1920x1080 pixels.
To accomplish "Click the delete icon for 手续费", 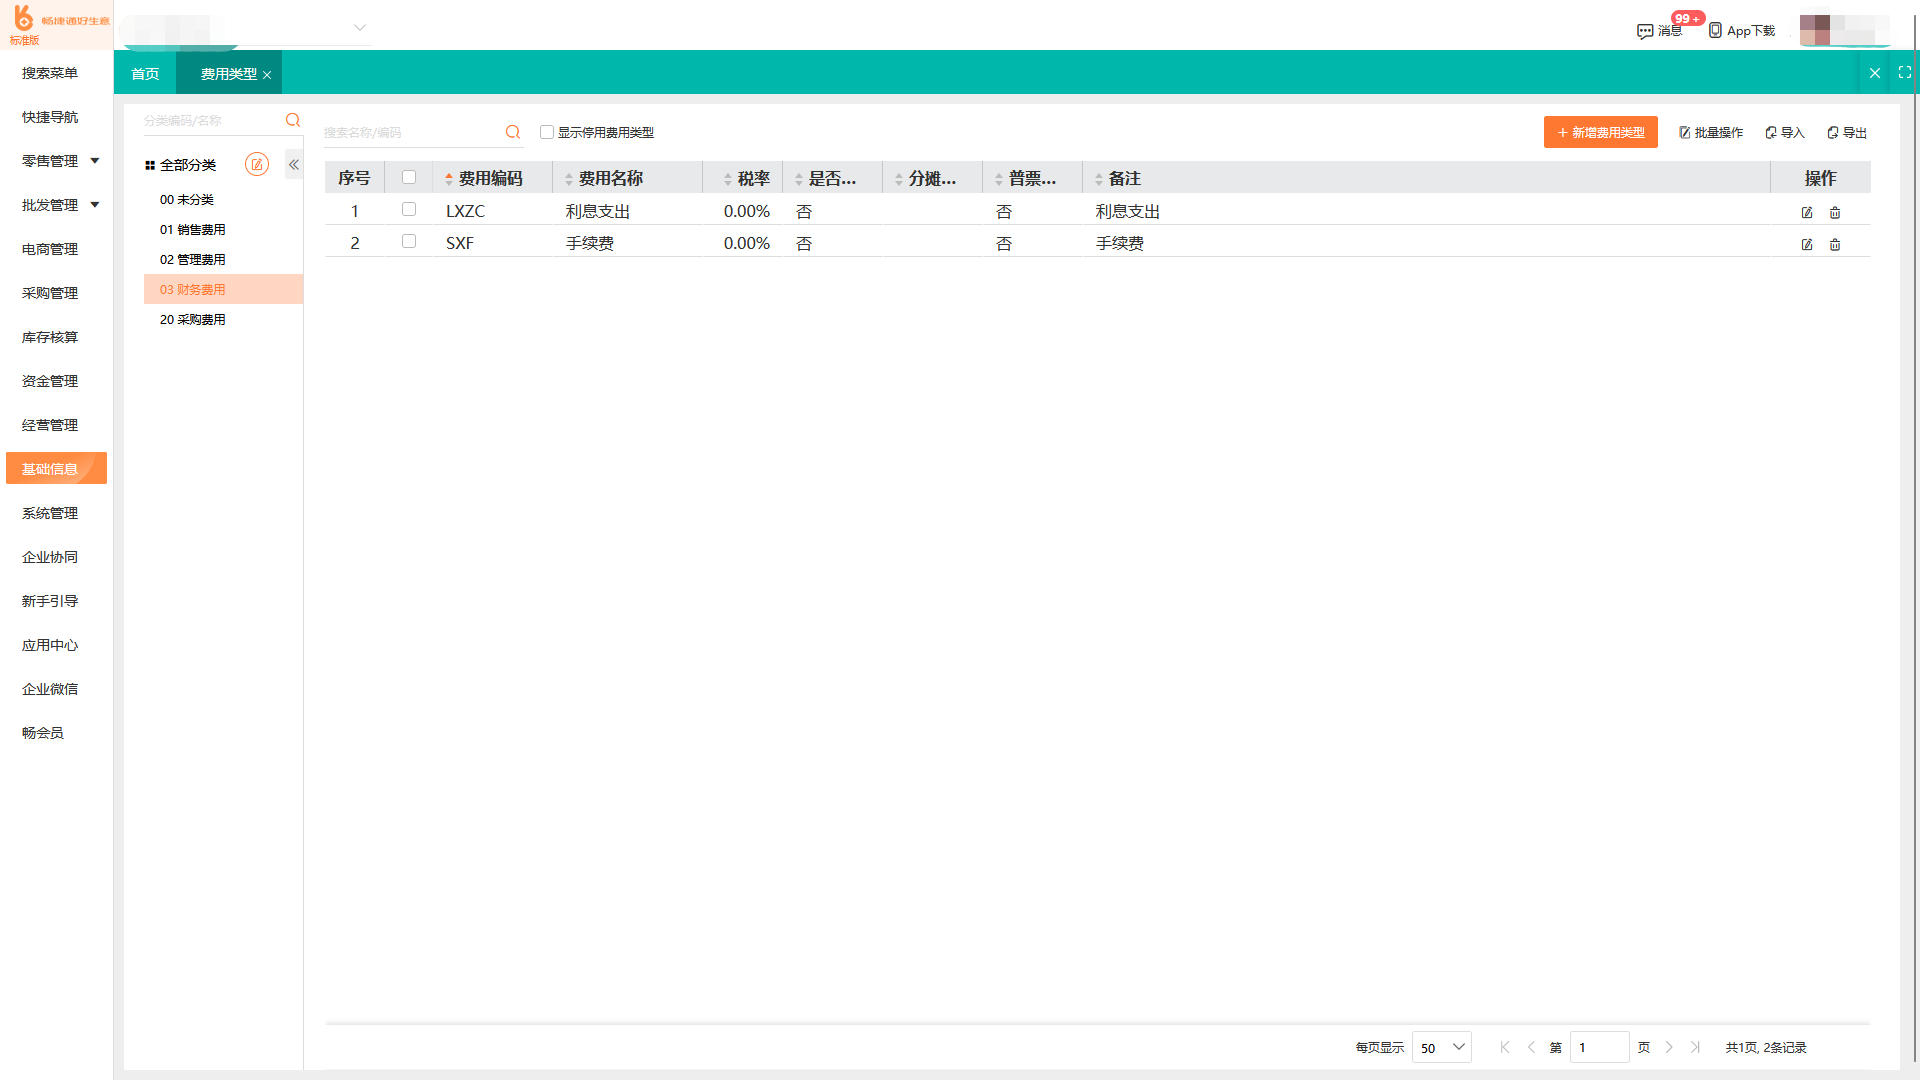I will 1836,243.
